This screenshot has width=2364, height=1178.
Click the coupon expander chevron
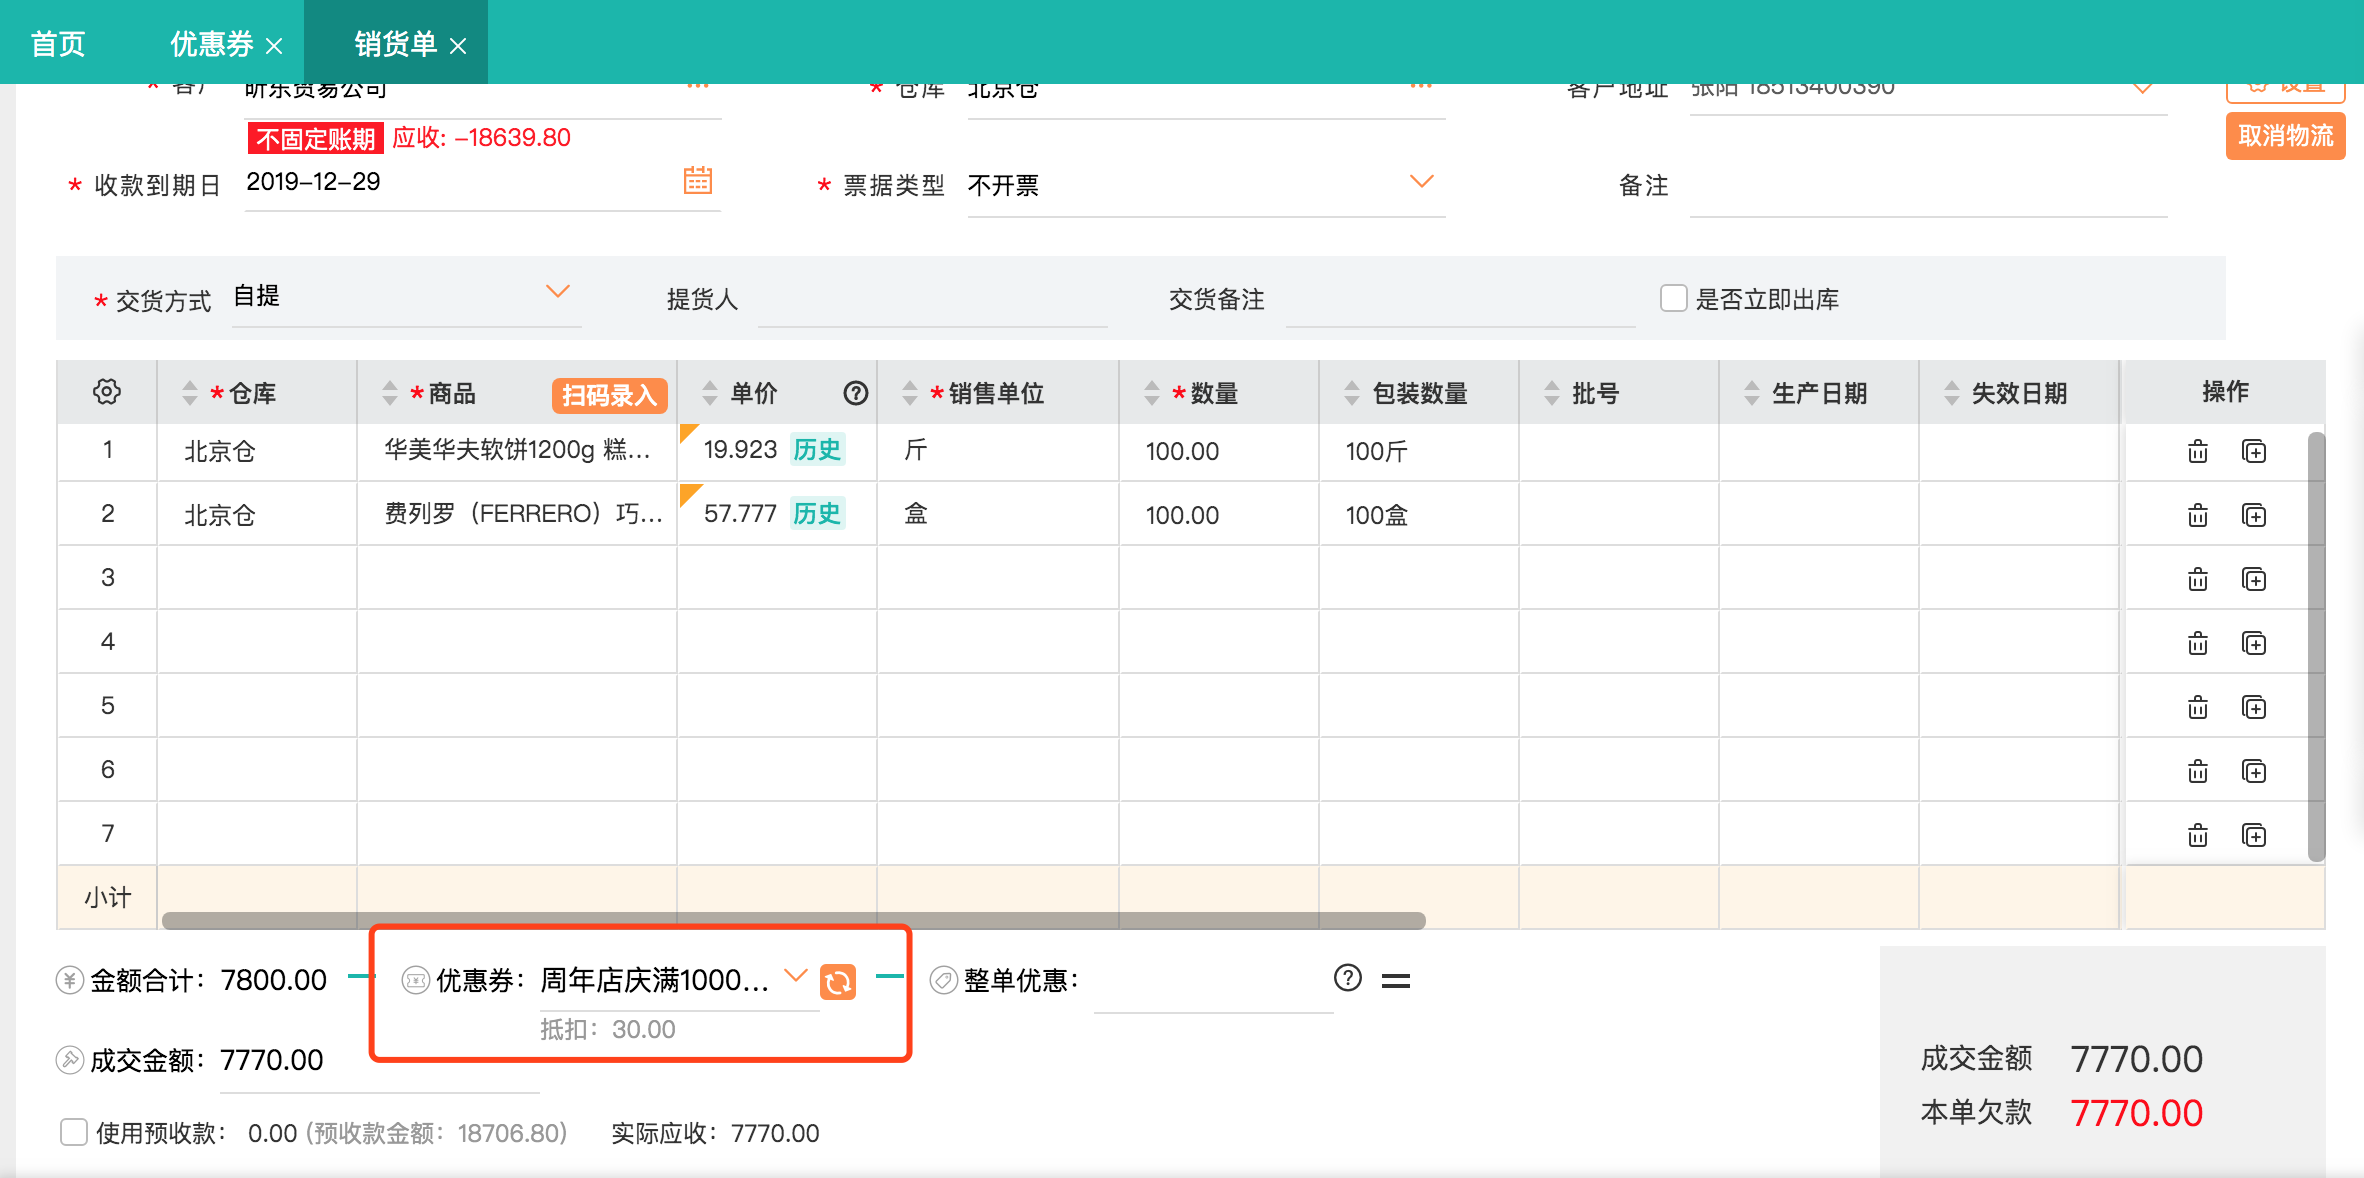point(795,979)
